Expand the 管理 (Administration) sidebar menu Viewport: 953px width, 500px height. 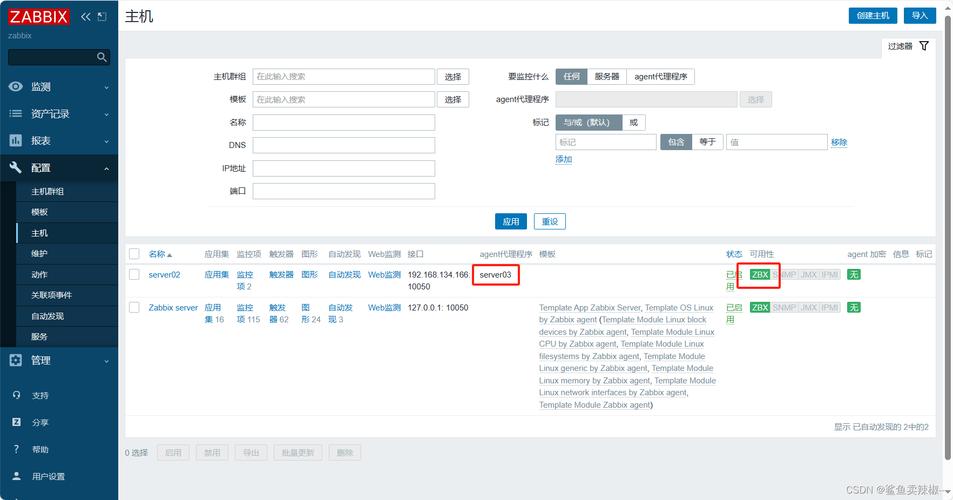click(58, 360)
